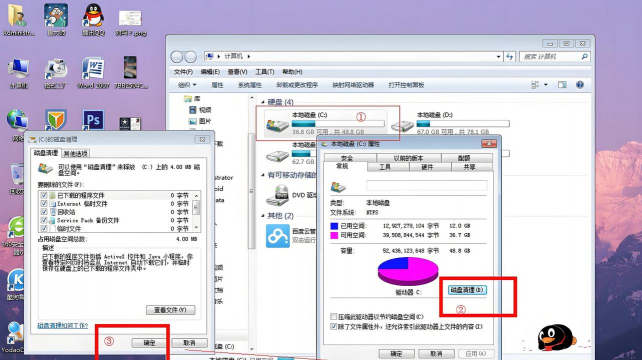This screenshot has width=642, height=360.
Task: Launch the Youdao dictionary desktop shortcut
Action: click(x=14, y=337)
